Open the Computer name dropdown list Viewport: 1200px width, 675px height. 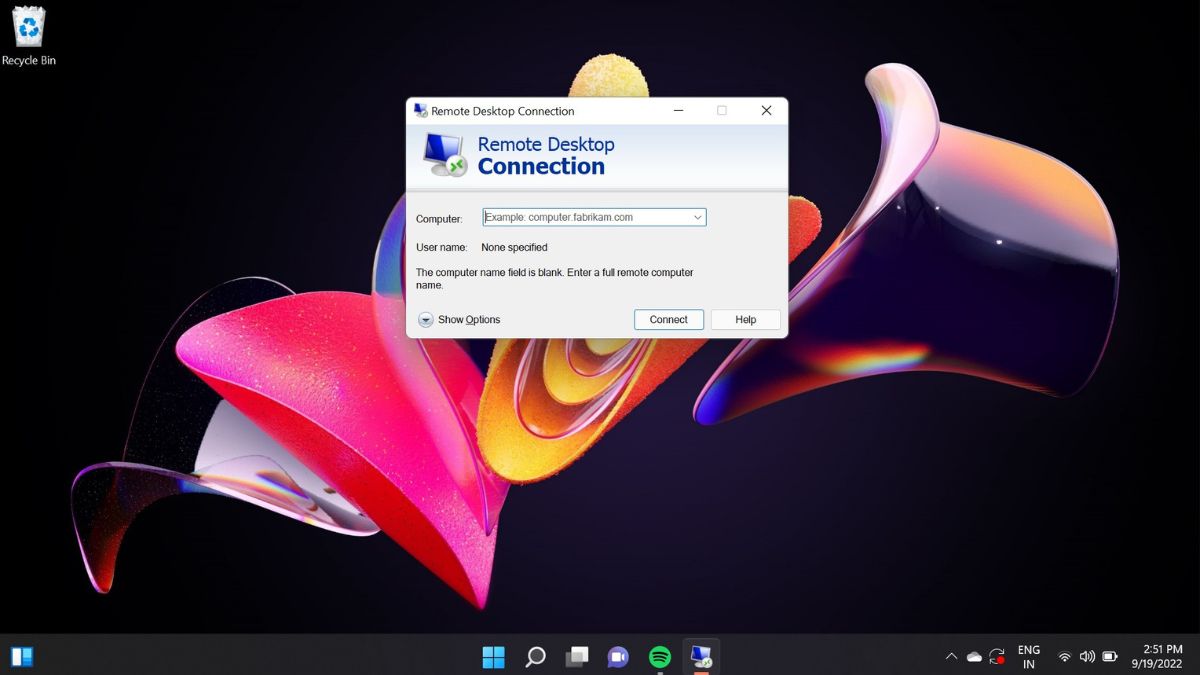[x=697, y=217]
